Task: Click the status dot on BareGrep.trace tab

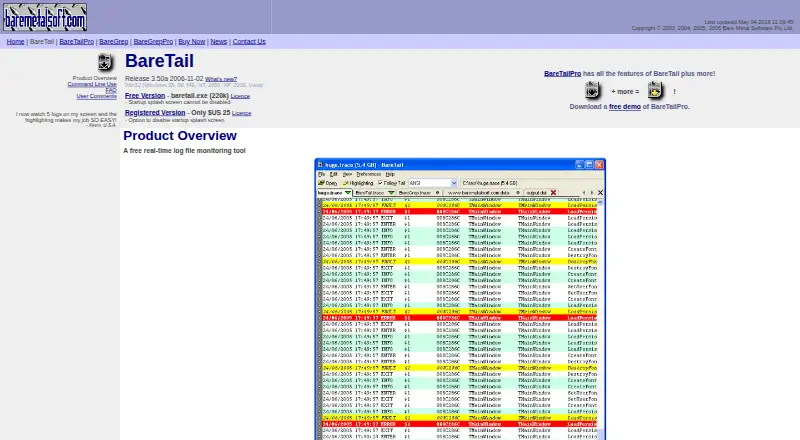Action: coord(437,192)
